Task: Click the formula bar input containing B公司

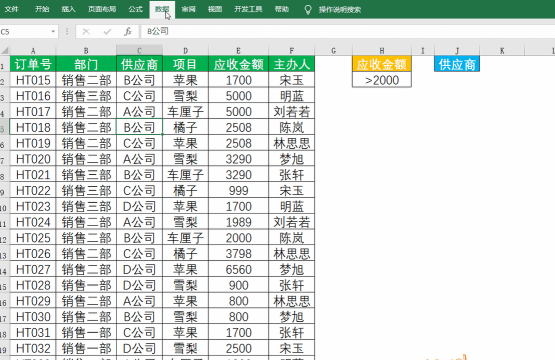Action: [348, 32]
